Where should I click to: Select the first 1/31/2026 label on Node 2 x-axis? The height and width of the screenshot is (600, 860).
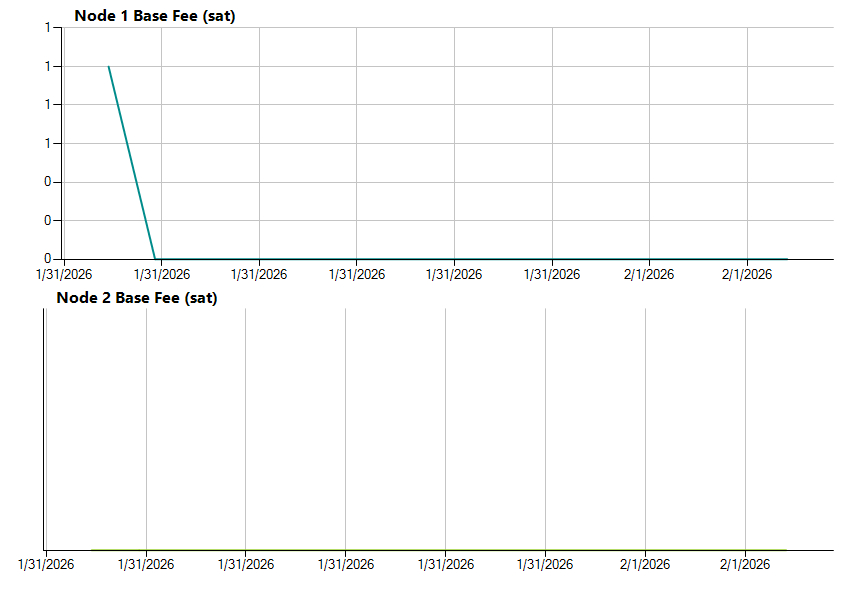(x=47, y=565)
